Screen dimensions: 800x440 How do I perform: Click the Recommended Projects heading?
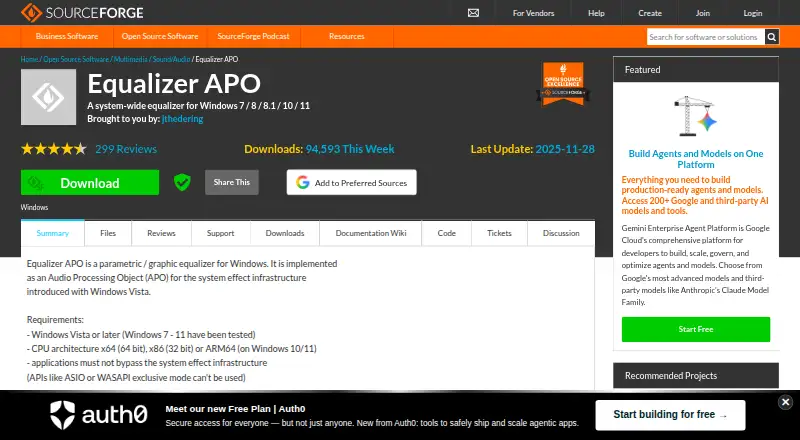point(671,376)
